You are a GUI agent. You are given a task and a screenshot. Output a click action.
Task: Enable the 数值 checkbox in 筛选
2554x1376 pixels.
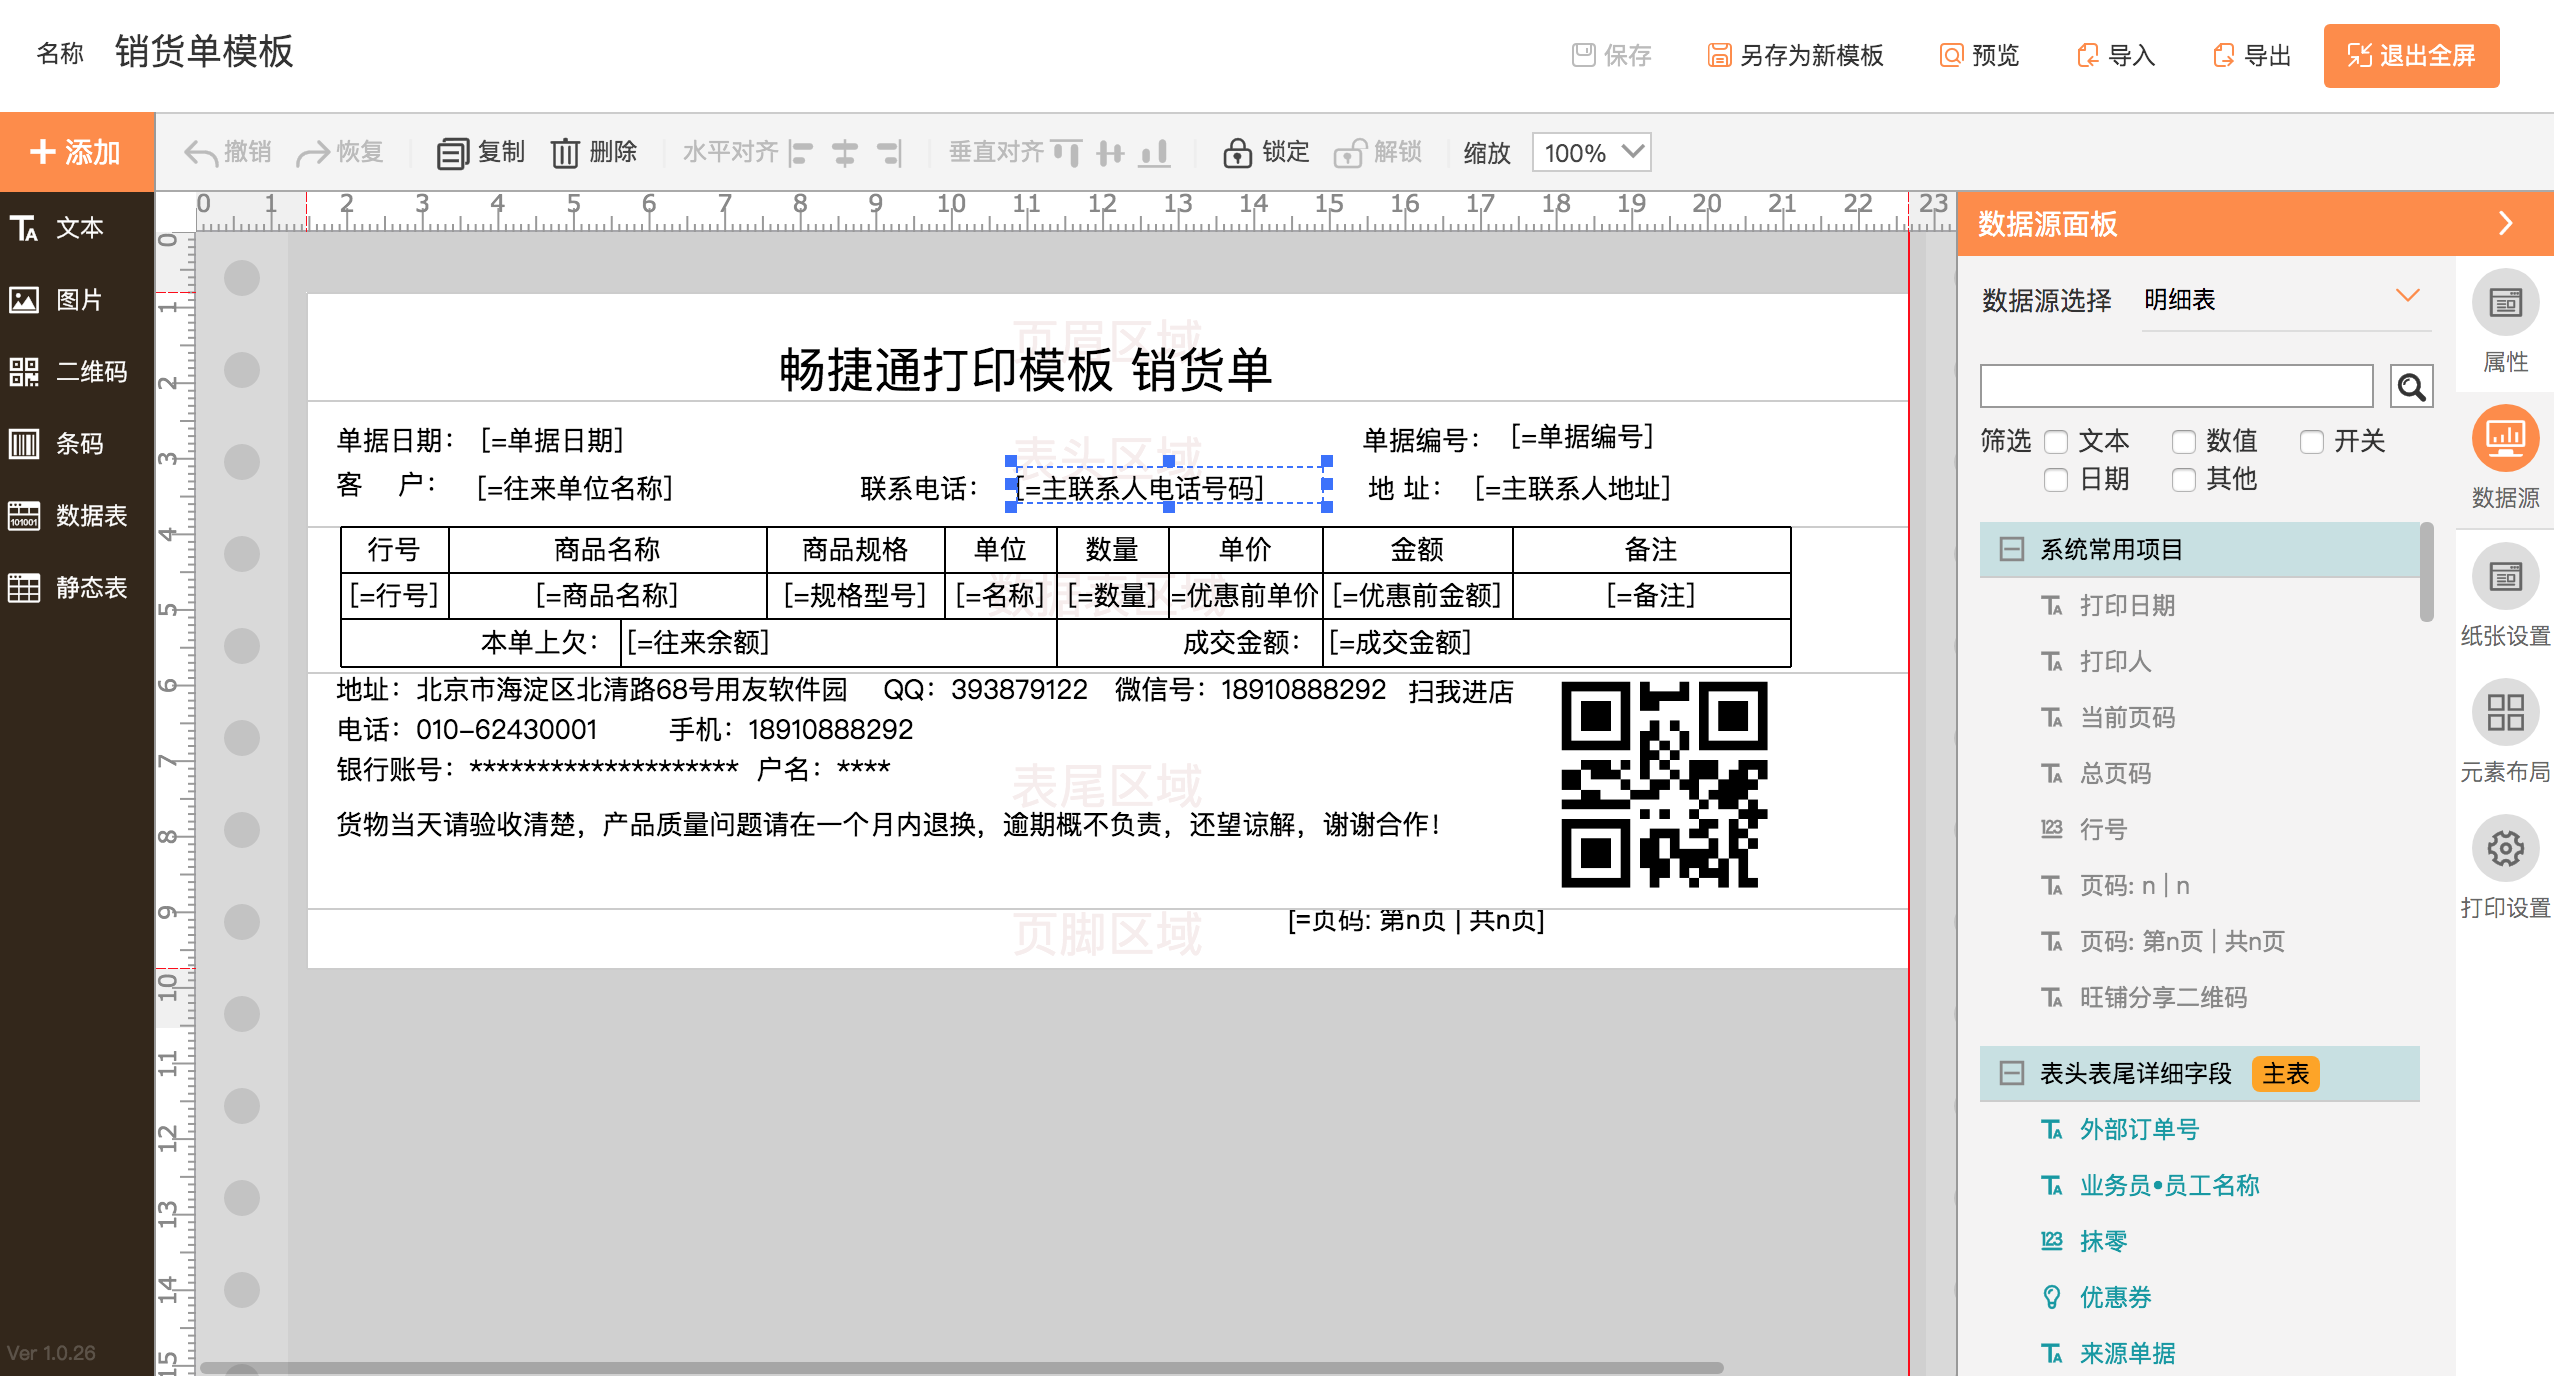pos(2186,442)
